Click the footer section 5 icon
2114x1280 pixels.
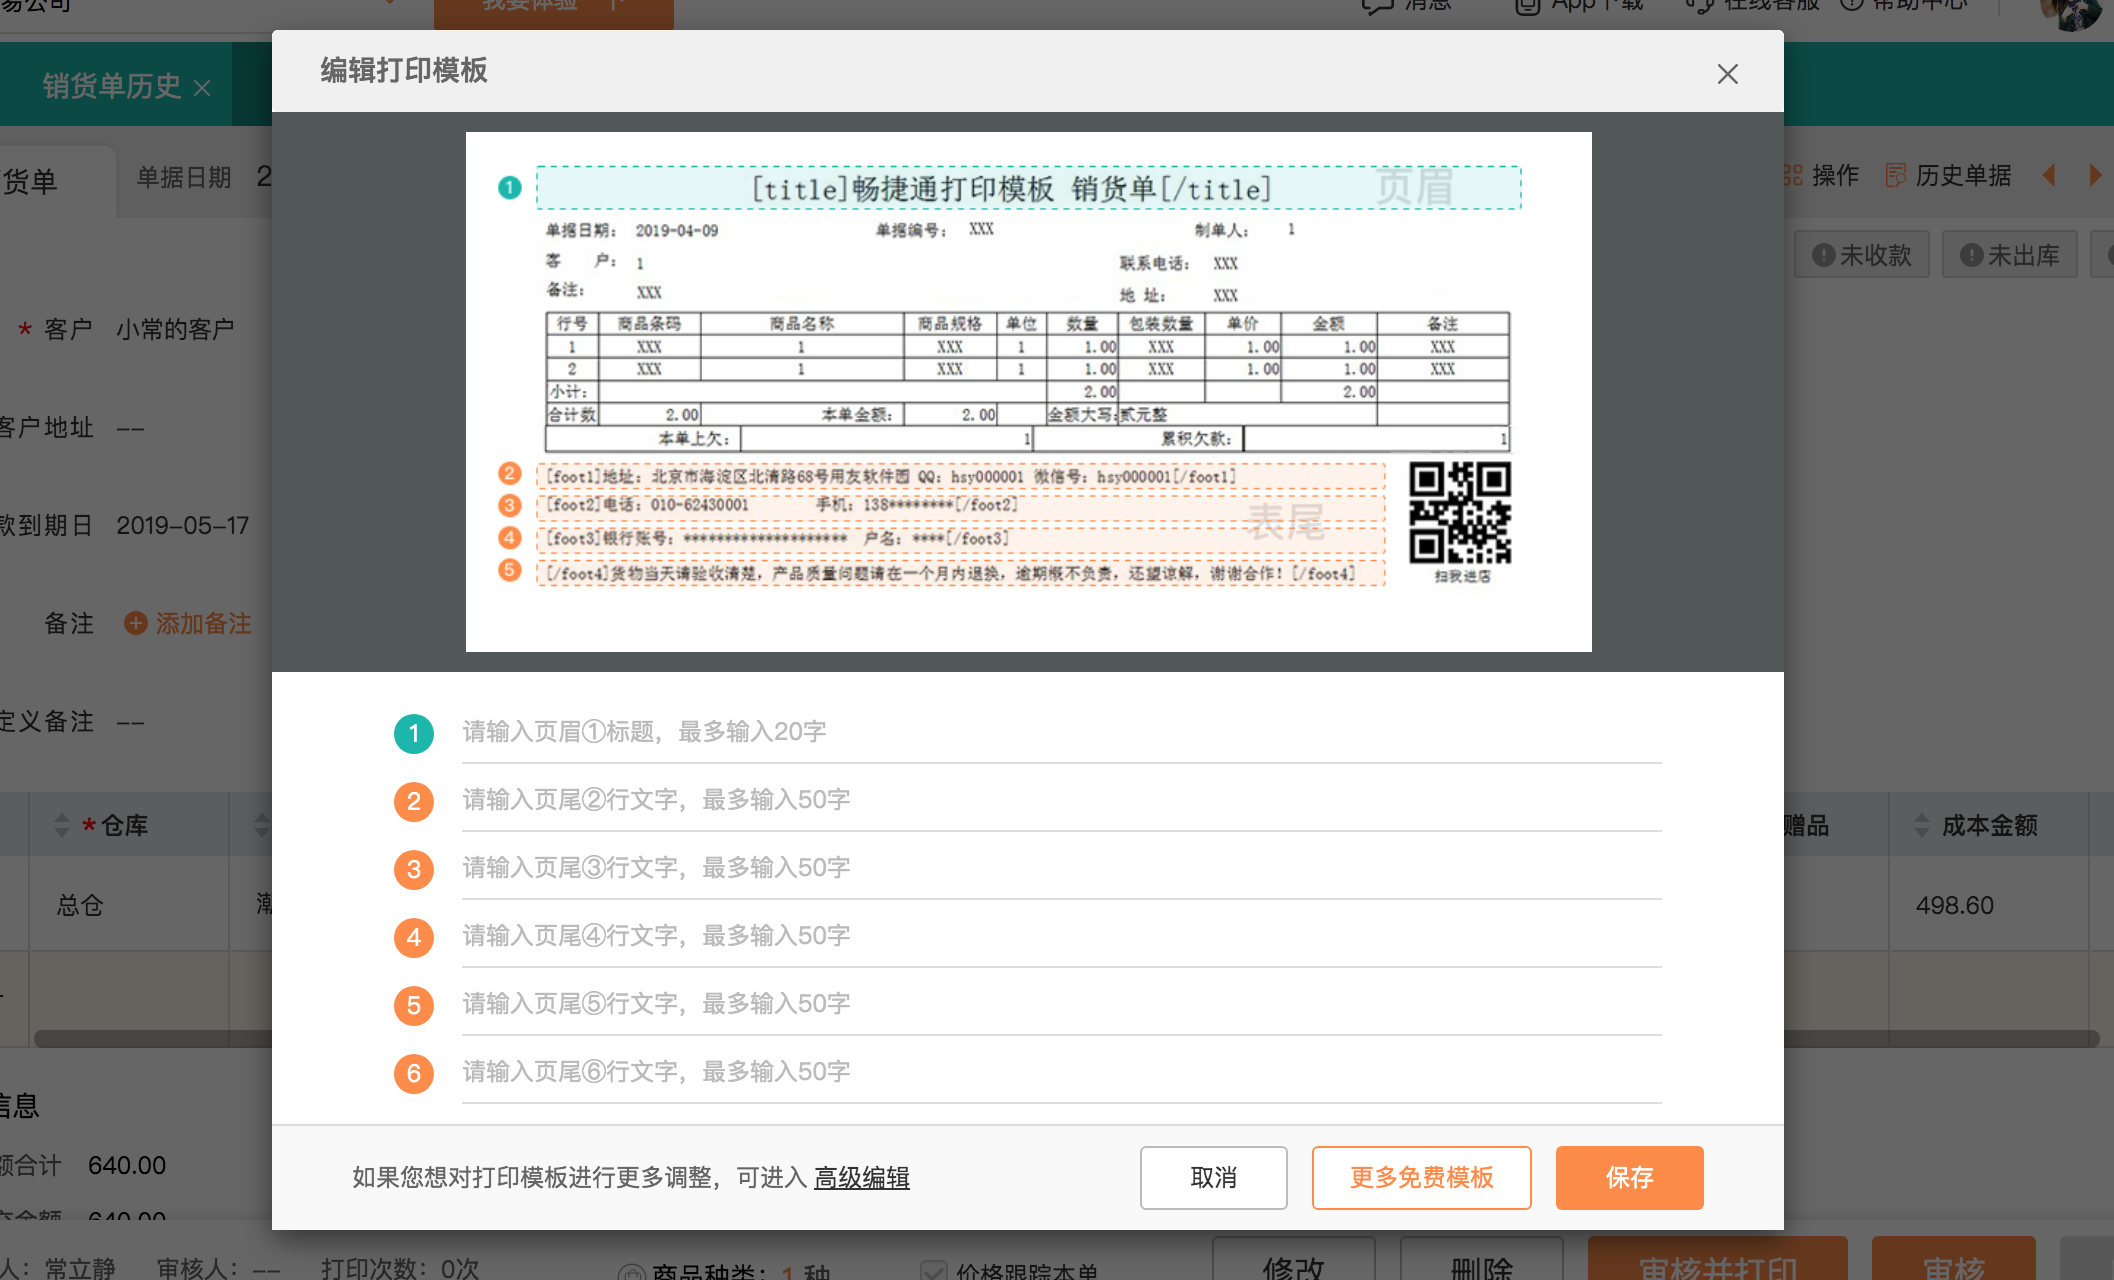point(418,1004)
